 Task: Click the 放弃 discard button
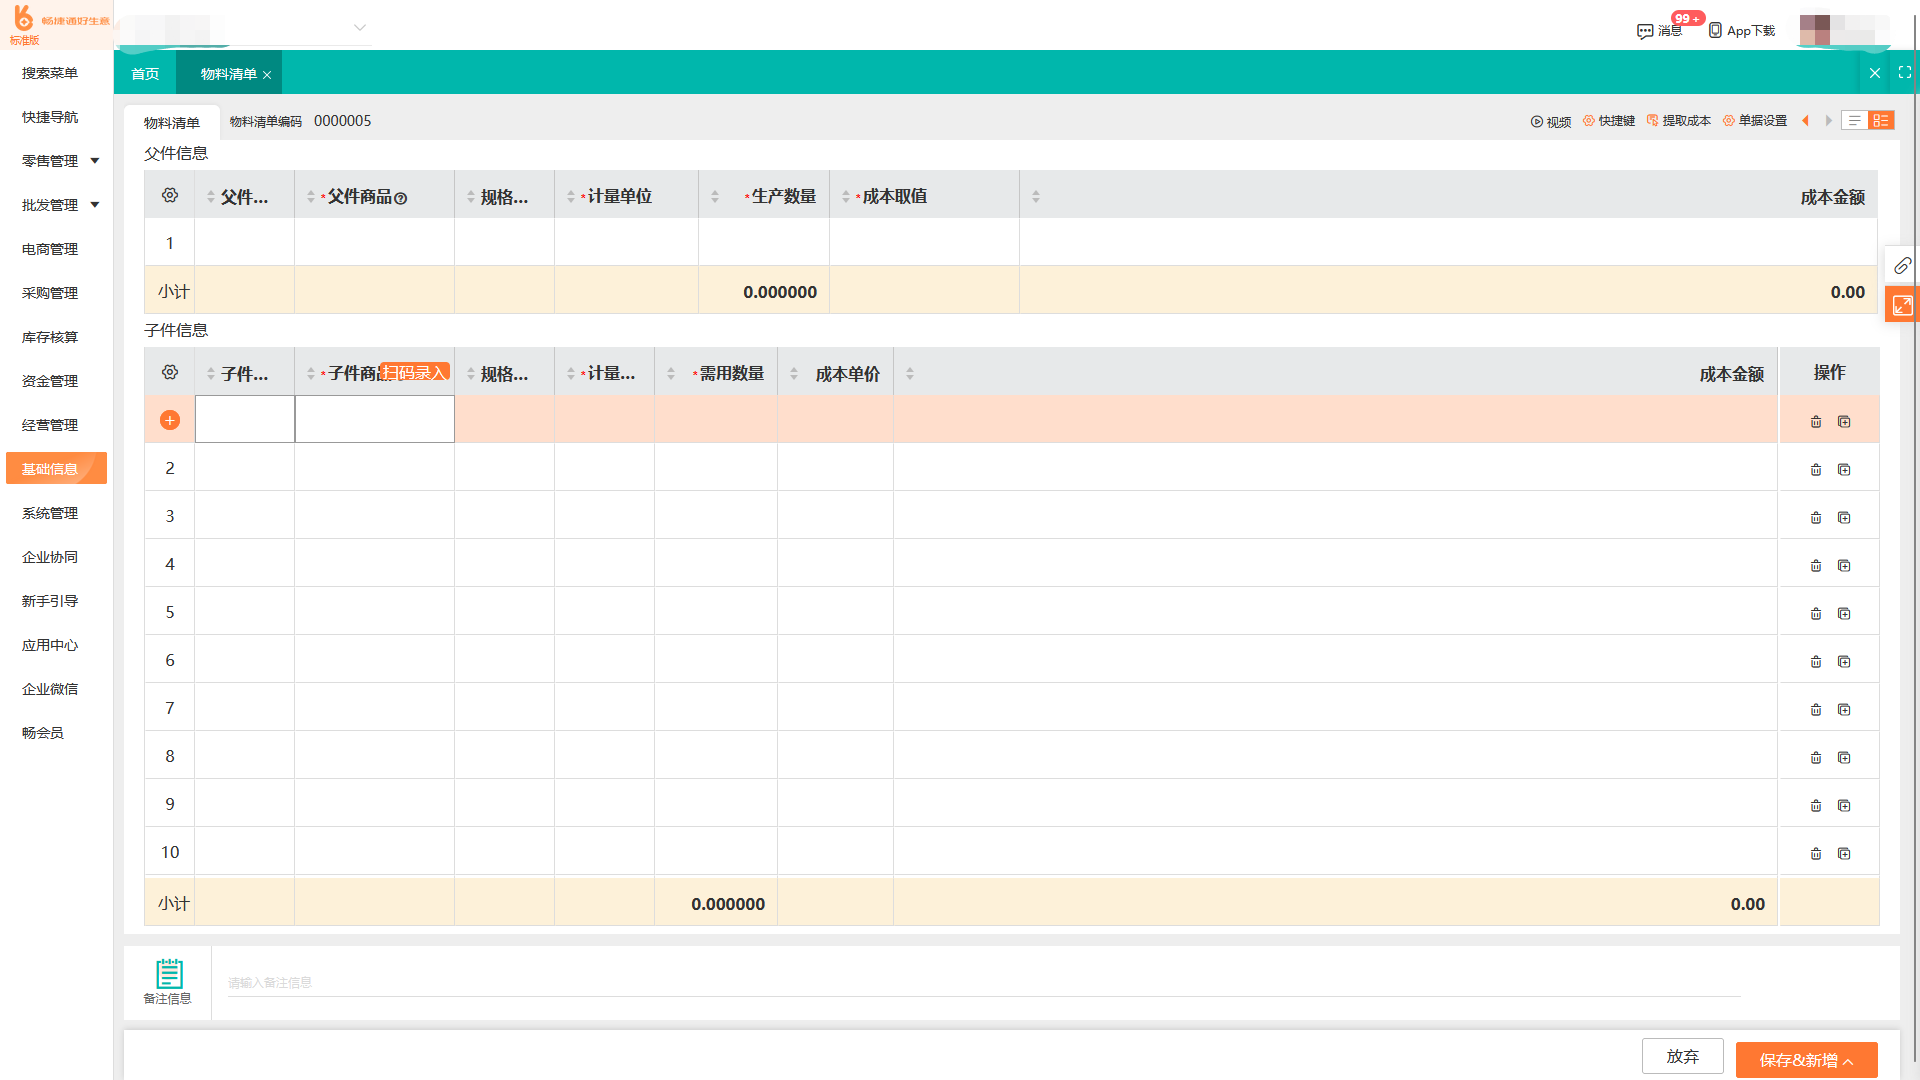(1683, 1056)
